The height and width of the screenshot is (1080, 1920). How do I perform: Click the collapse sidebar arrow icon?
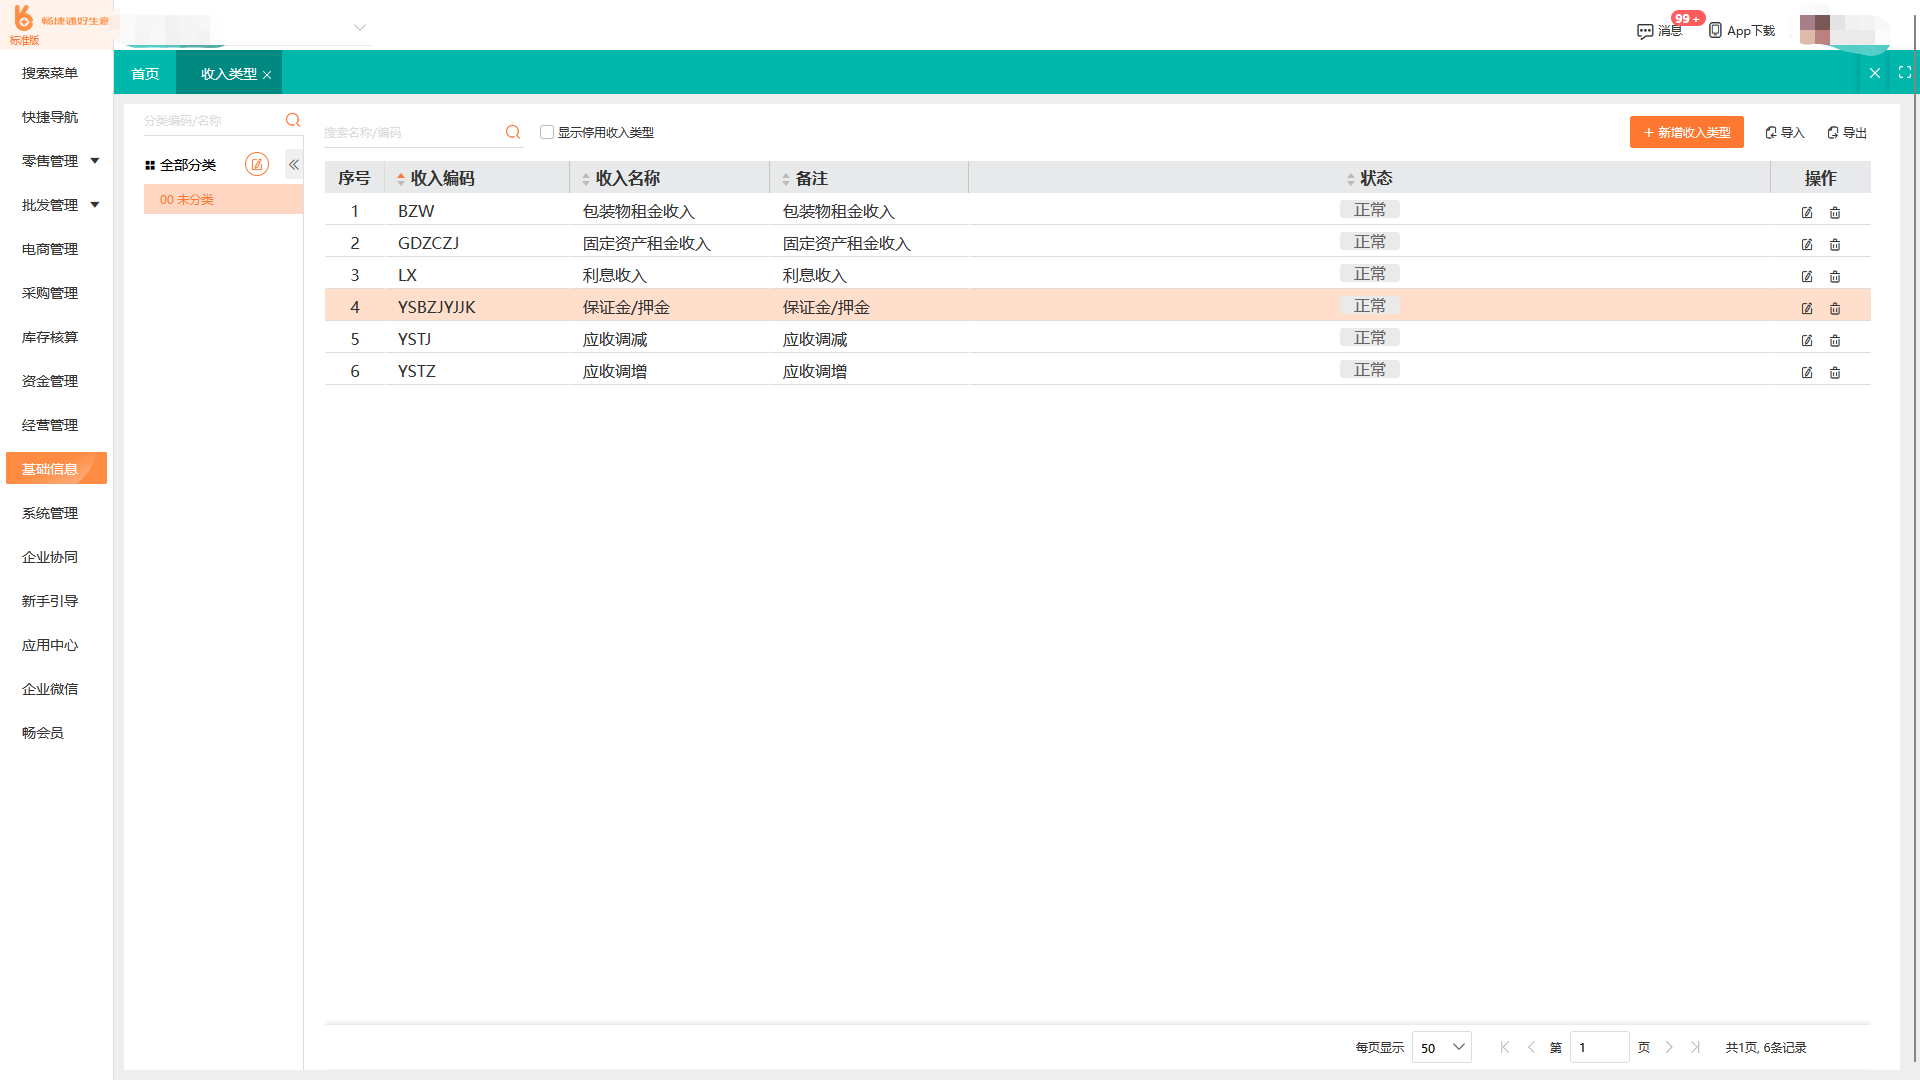[295, 164]
